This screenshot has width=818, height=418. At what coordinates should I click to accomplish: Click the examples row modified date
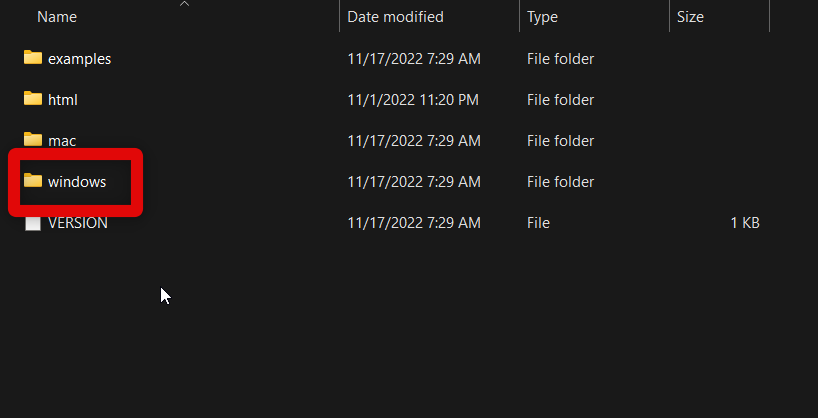413,59
